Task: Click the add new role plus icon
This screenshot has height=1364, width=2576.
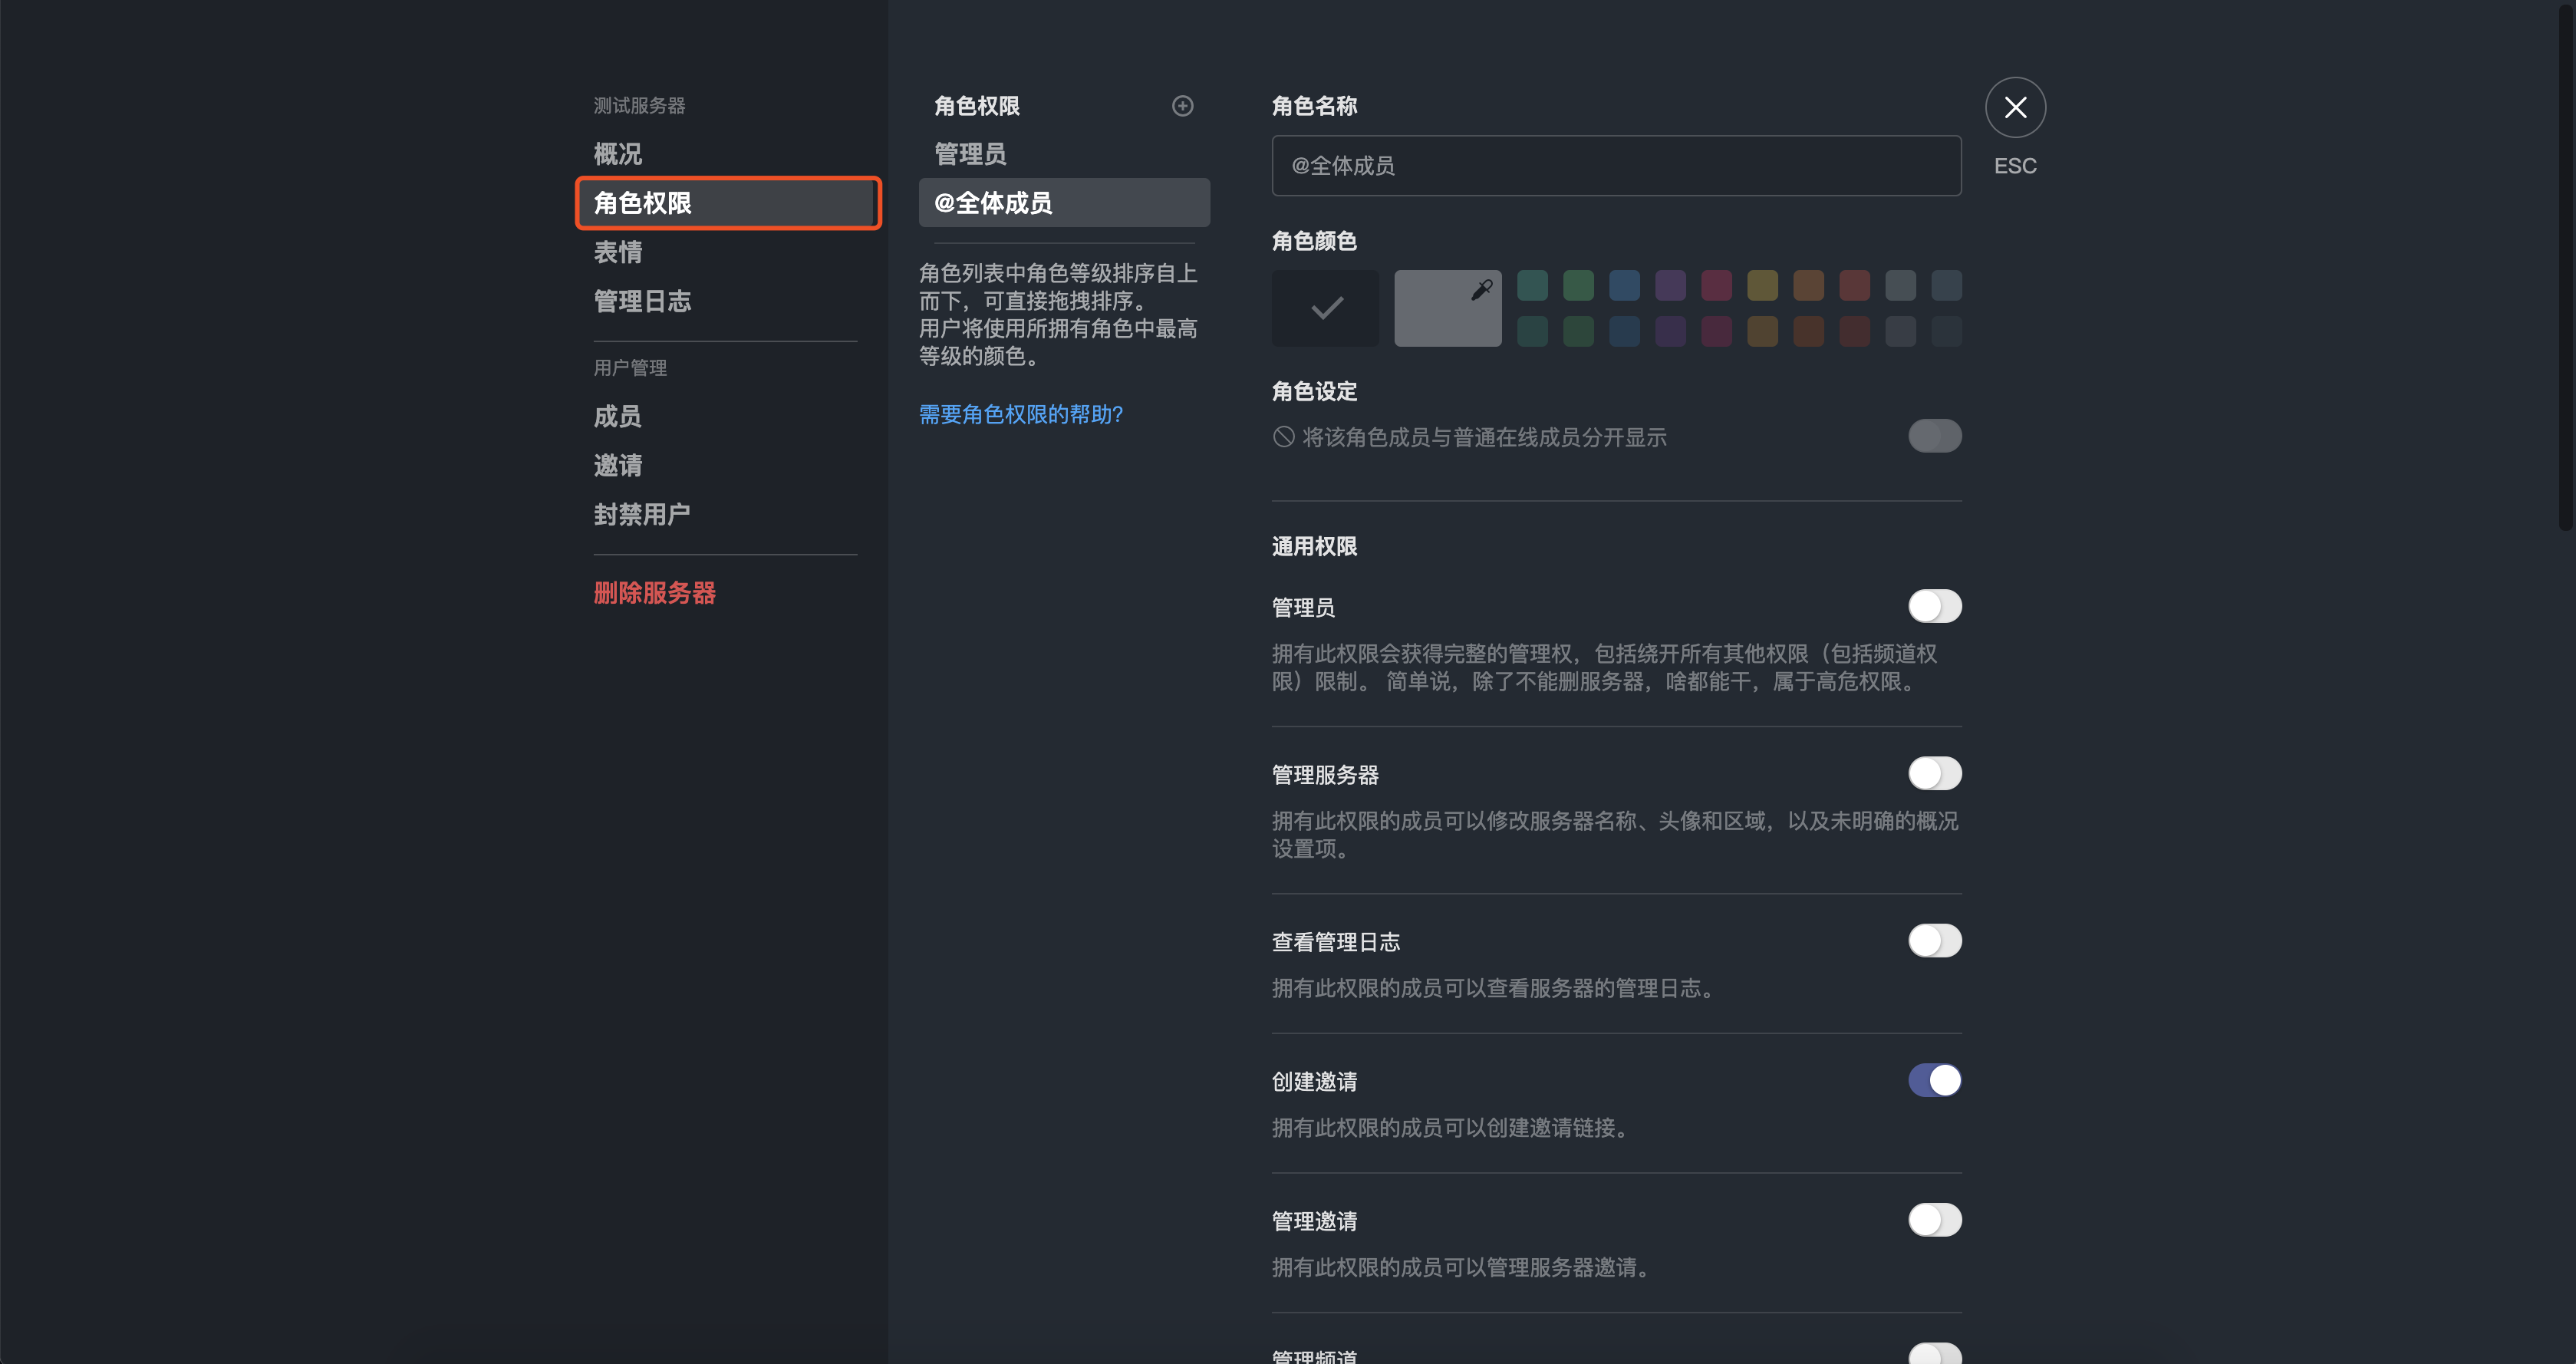Action: point(1183,105)
